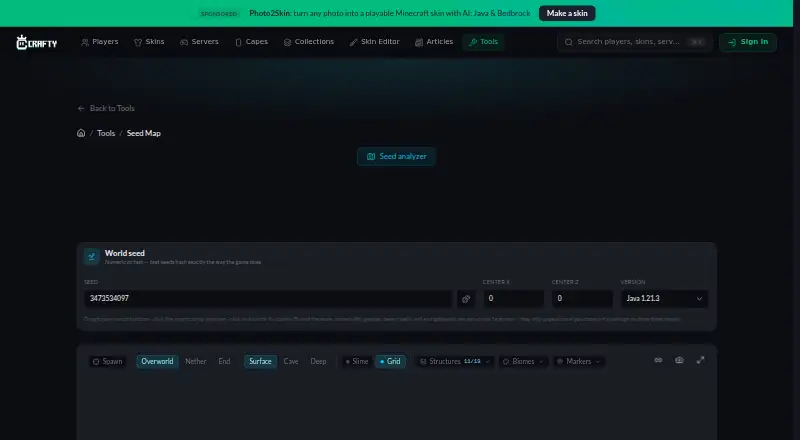Open the Capes page
800x440 pixels.
[251, 42]
